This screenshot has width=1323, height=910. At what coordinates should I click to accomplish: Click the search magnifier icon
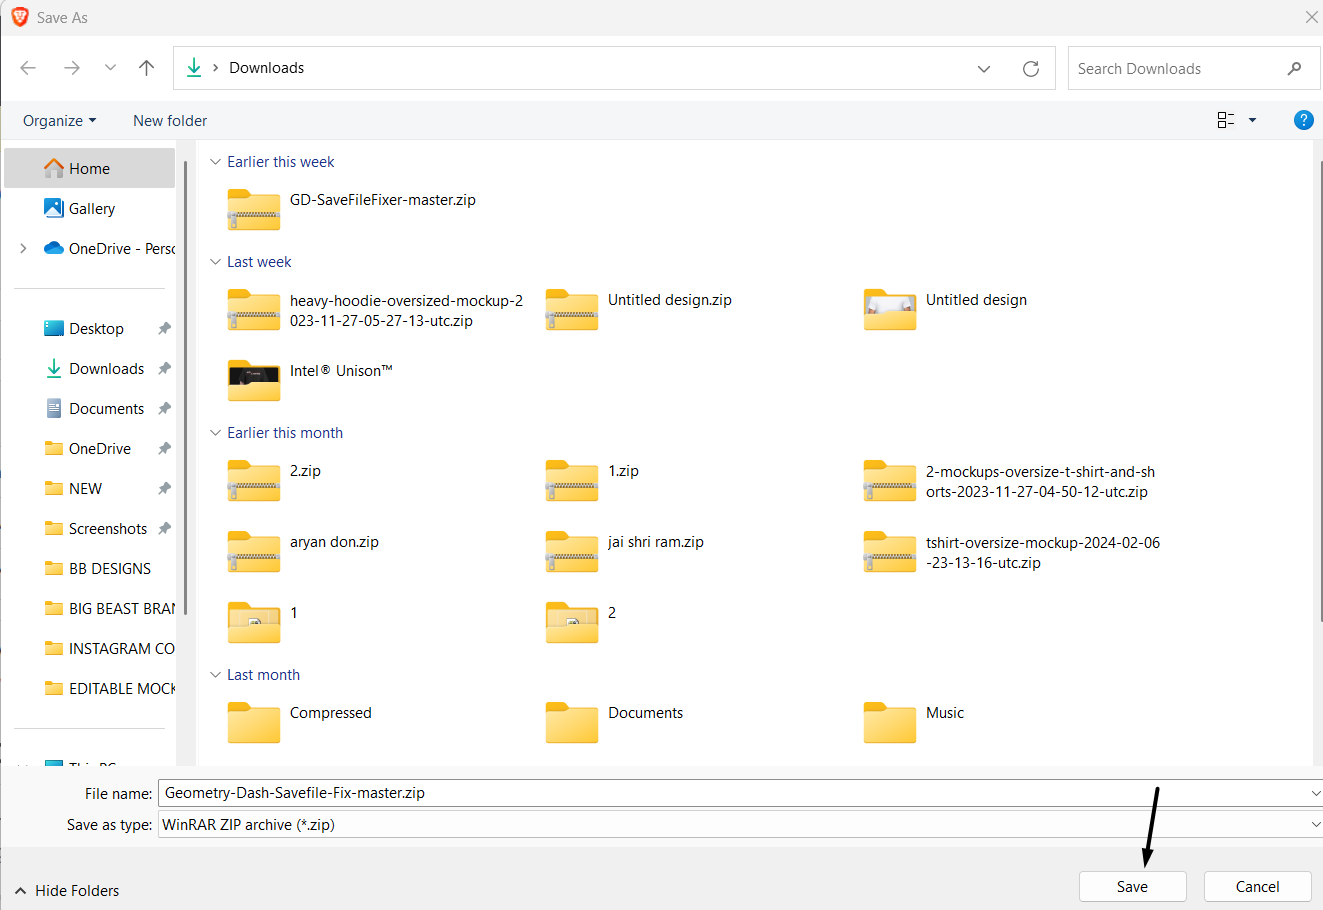coord(1294,69)
